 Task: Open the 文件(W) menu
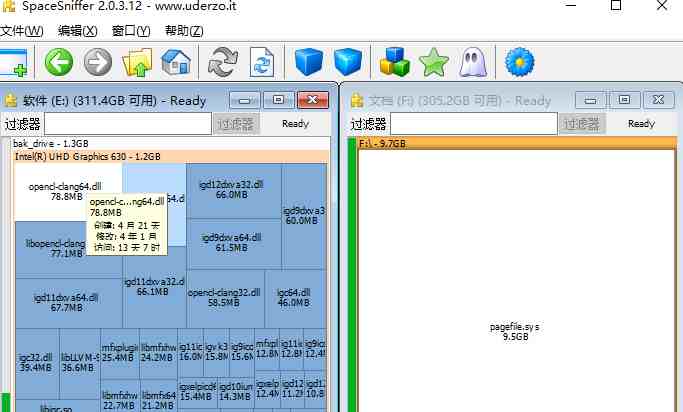22,31
